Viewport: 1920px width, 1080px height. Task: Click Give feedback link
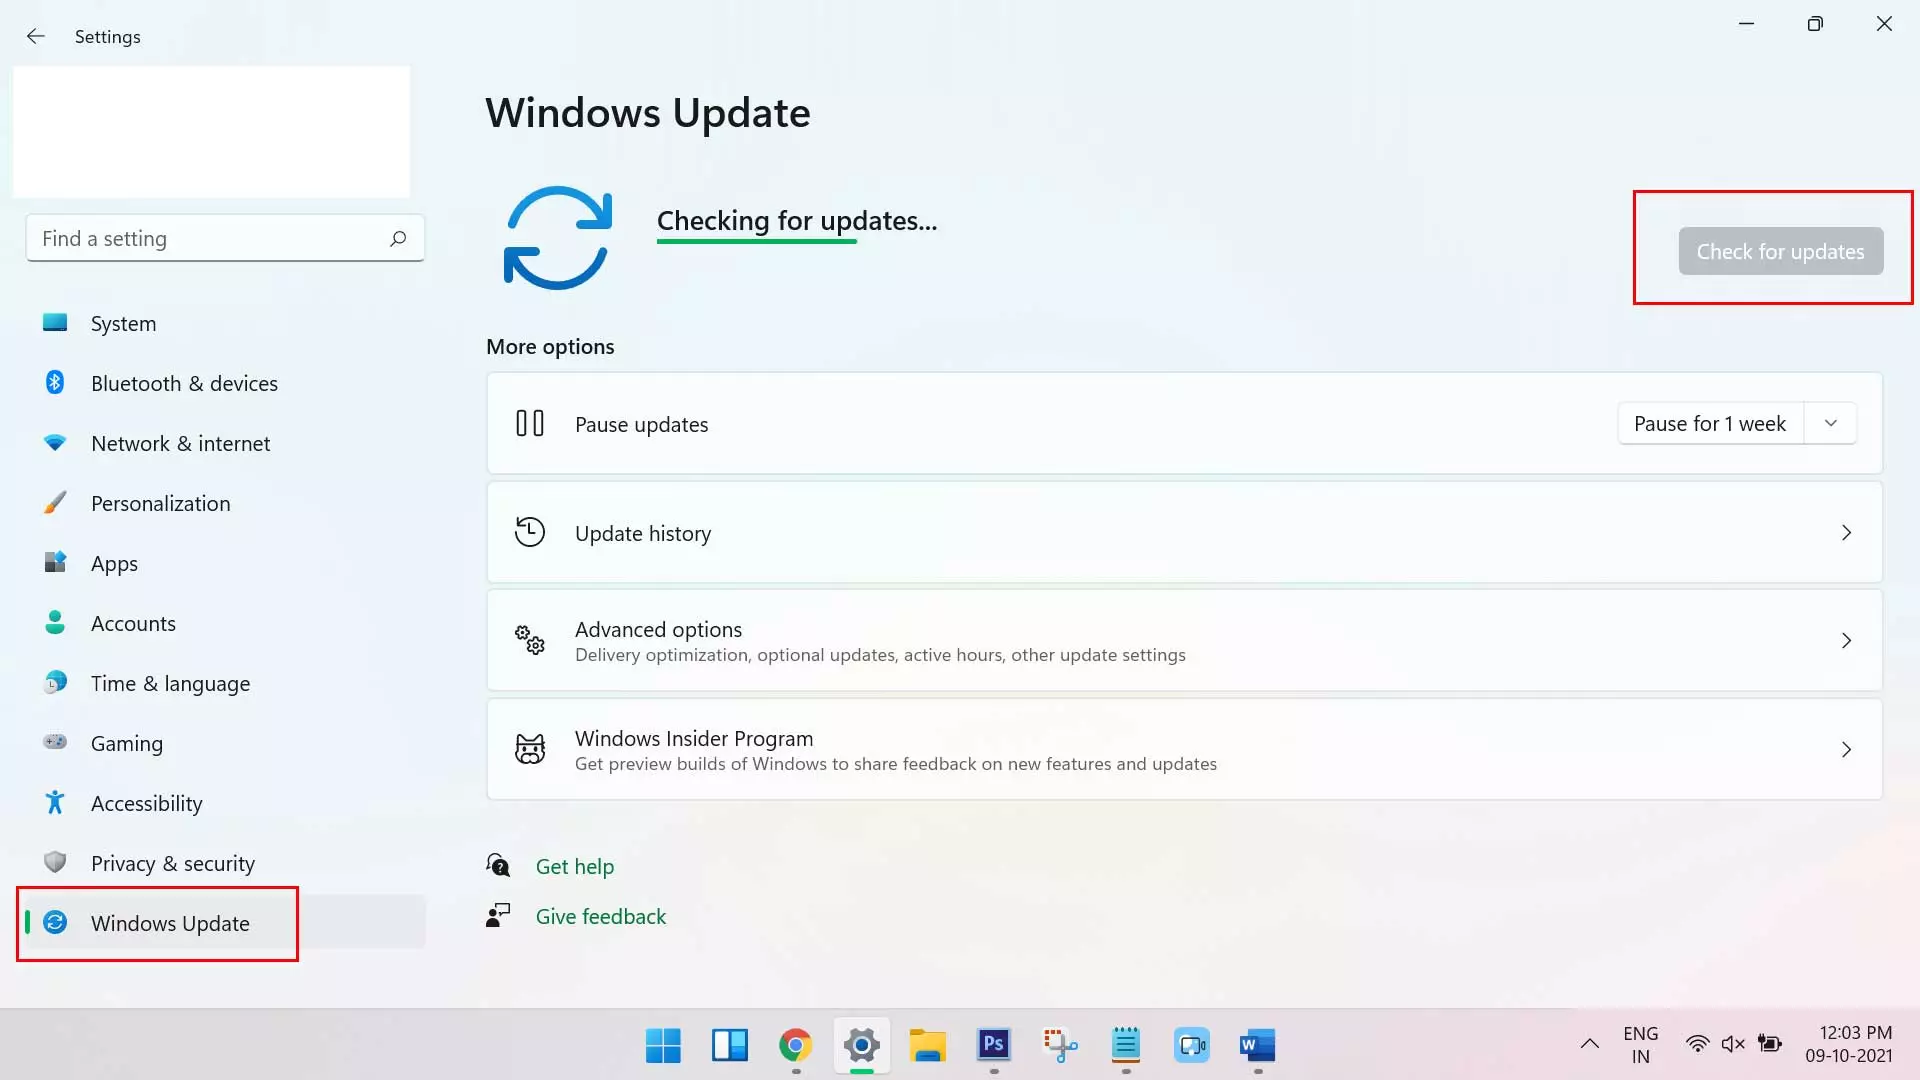pyautogui.click(x=600, y=915)
